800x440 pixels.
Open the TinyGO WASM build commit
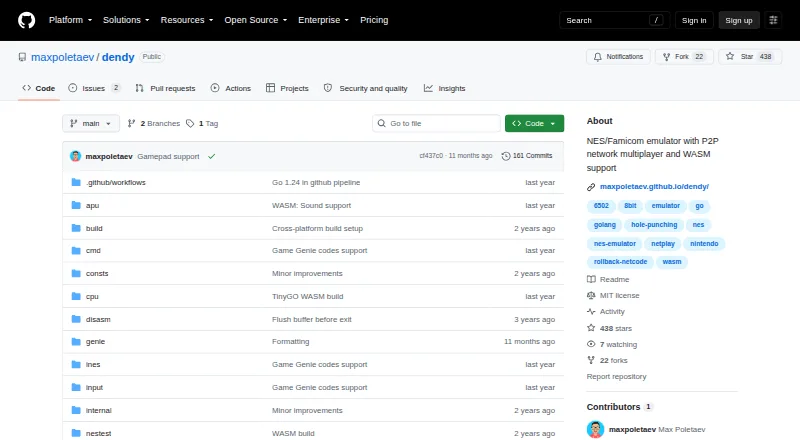(x=308, y=296)
